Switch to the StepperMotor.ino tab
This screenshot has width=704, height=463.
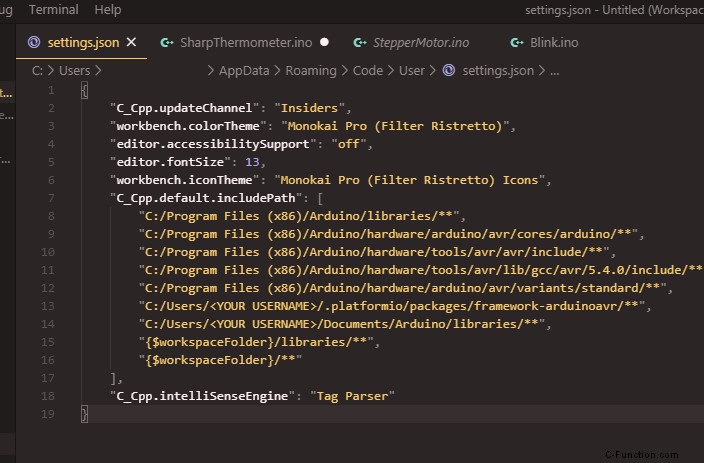point(420,42)
